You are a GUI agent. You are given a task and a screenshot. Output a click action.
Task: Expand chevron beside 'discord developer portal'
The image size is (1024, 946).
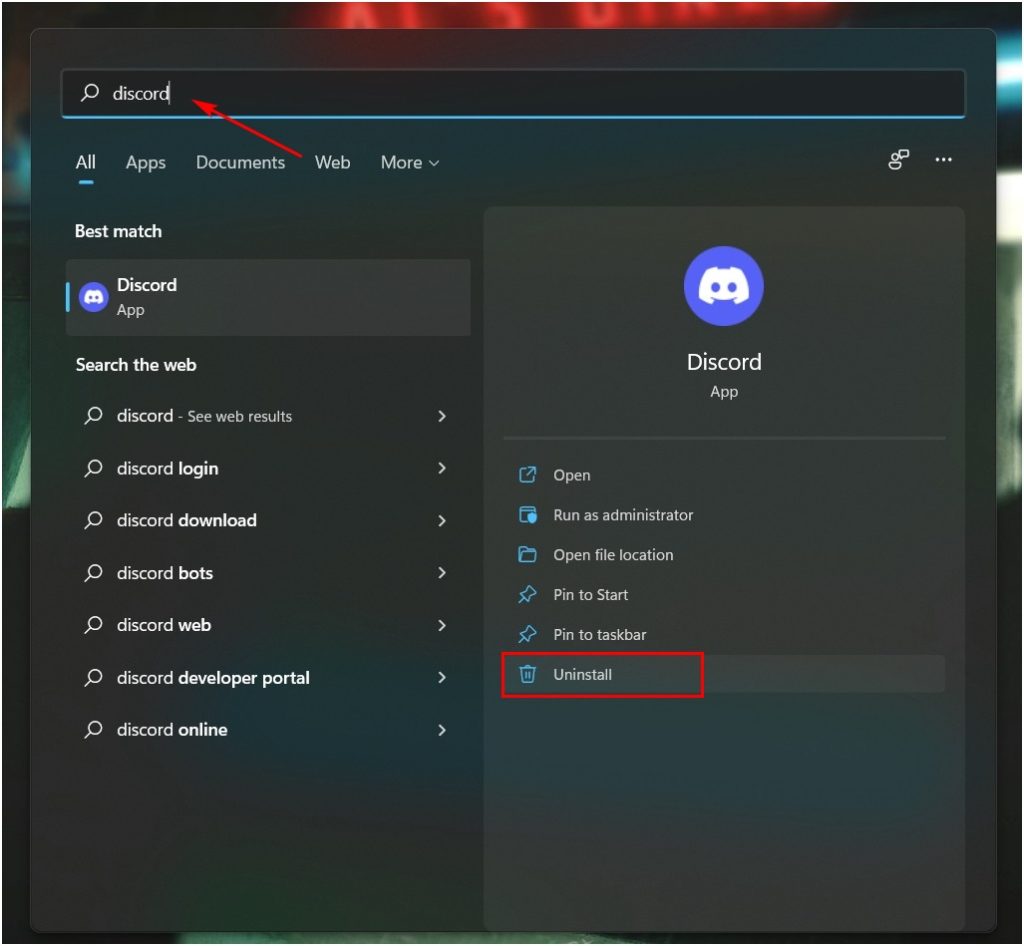click(x=442, y=678)
